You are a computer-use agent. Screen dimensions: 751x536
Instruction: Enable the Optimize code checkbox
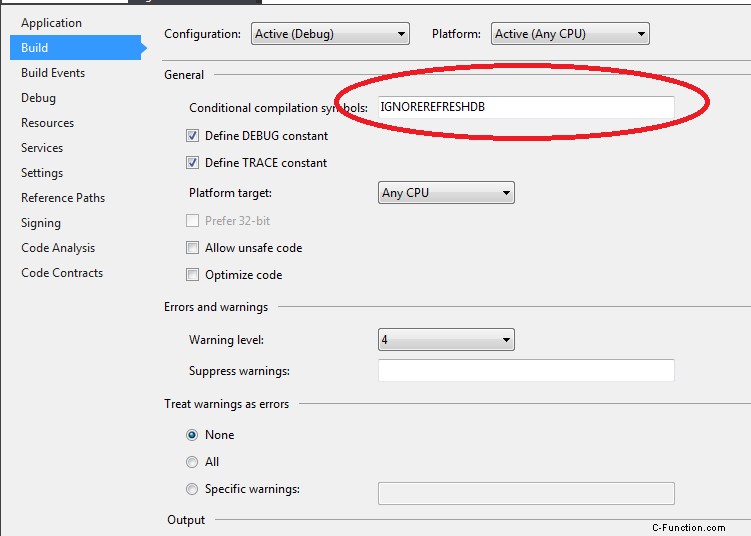193,275
